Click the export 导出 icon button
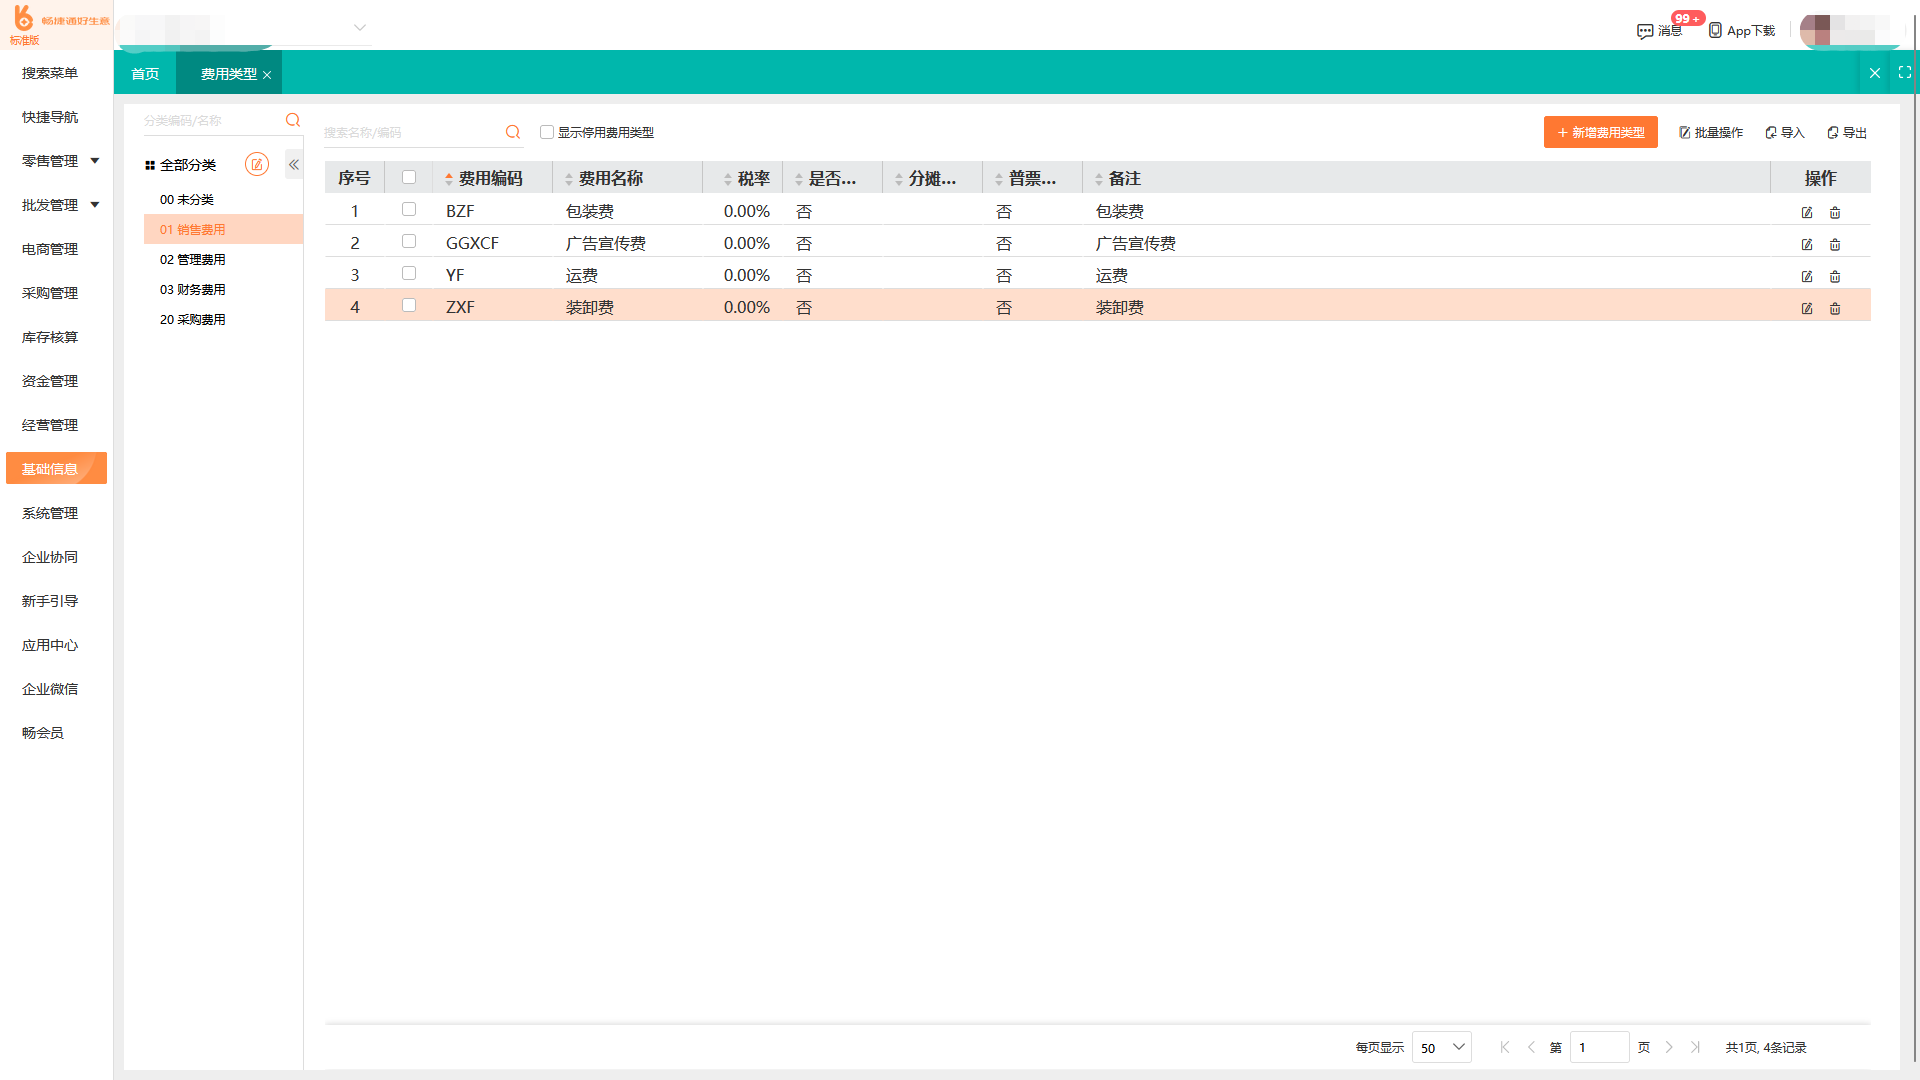 (x=1846, y=131)
